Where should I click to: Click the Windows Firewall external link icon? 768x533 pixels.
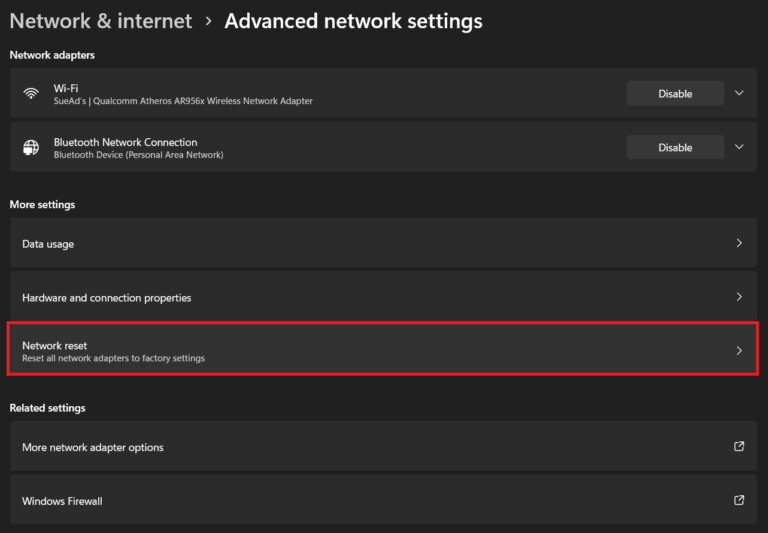point(739,500)
